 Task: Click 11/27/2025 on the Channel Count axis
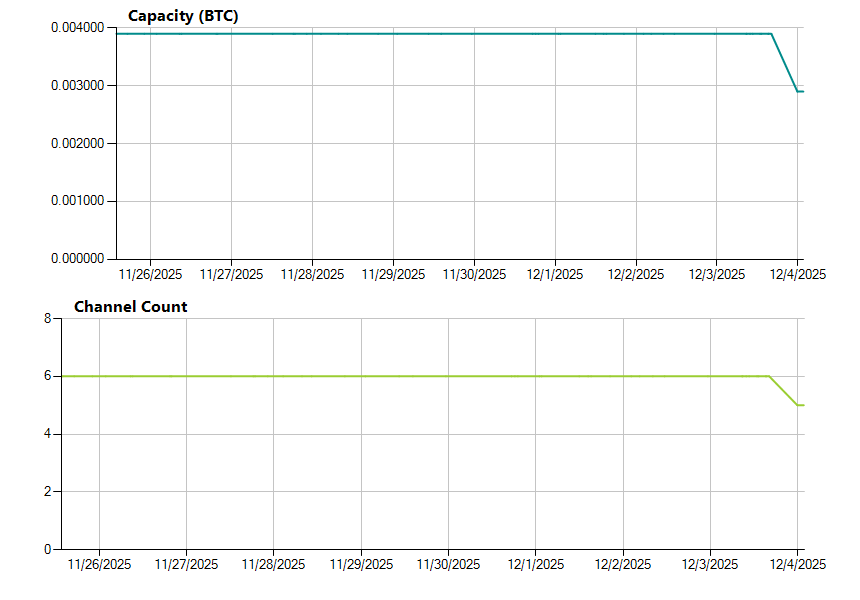click(x=186, y=565)
